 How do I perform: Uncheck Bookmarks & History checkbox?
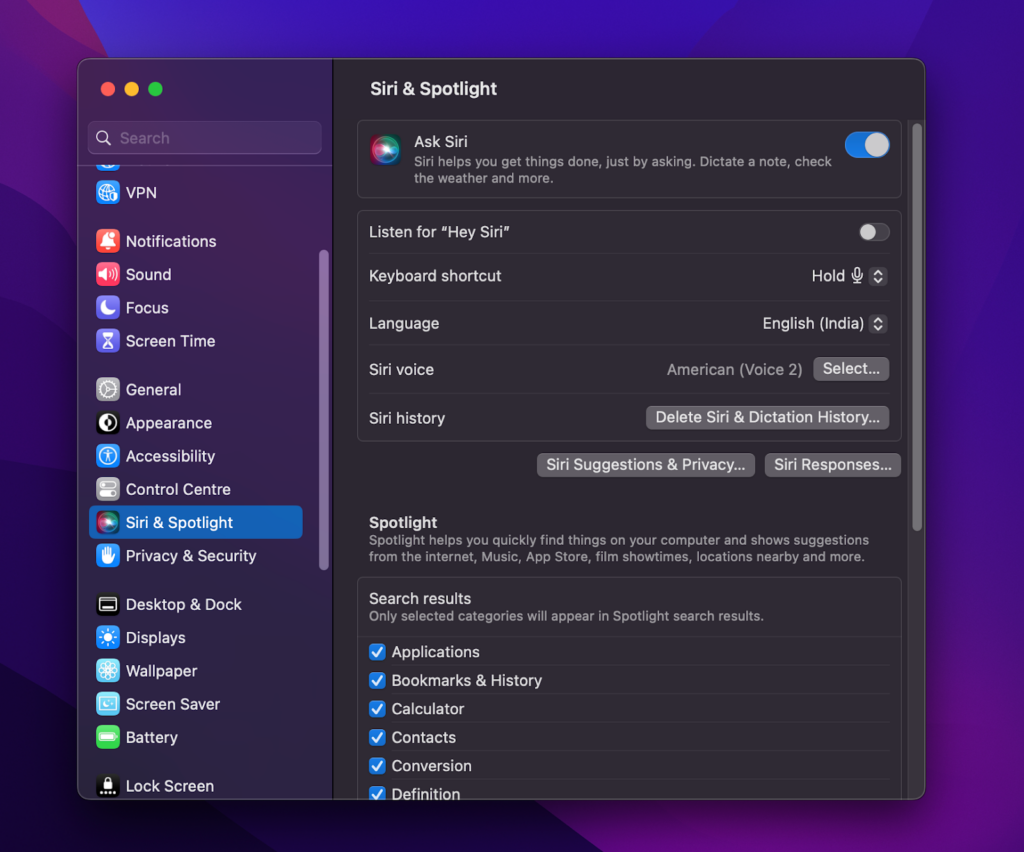[377, 680]
